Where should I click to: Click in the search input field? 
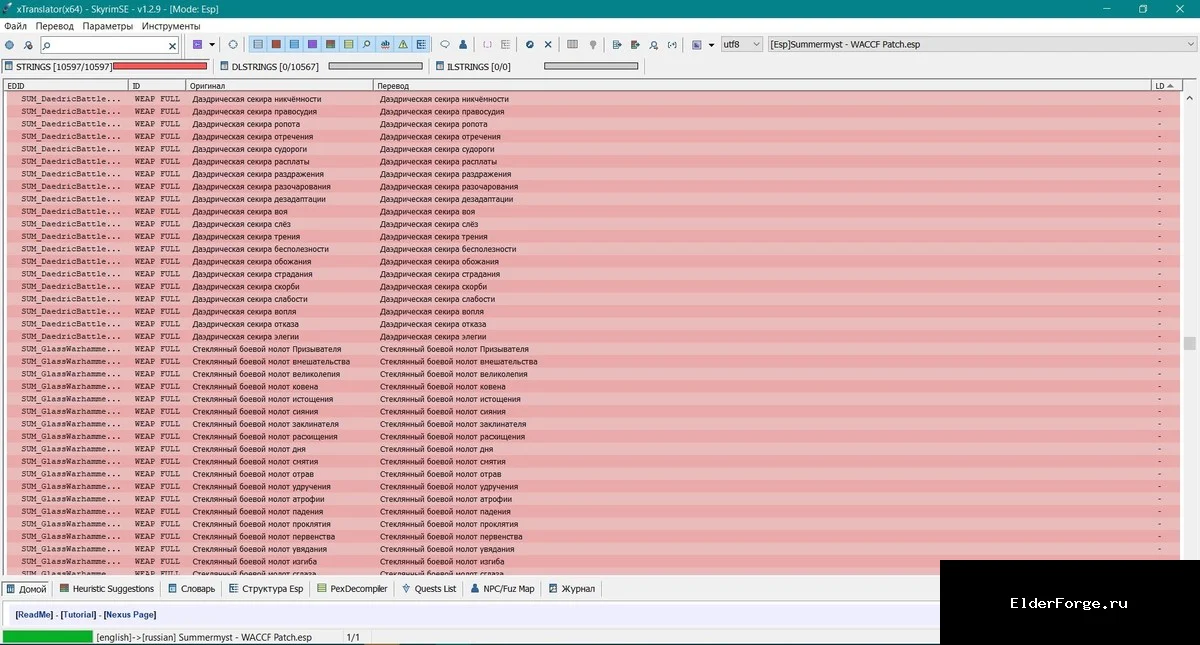[105, 46]
